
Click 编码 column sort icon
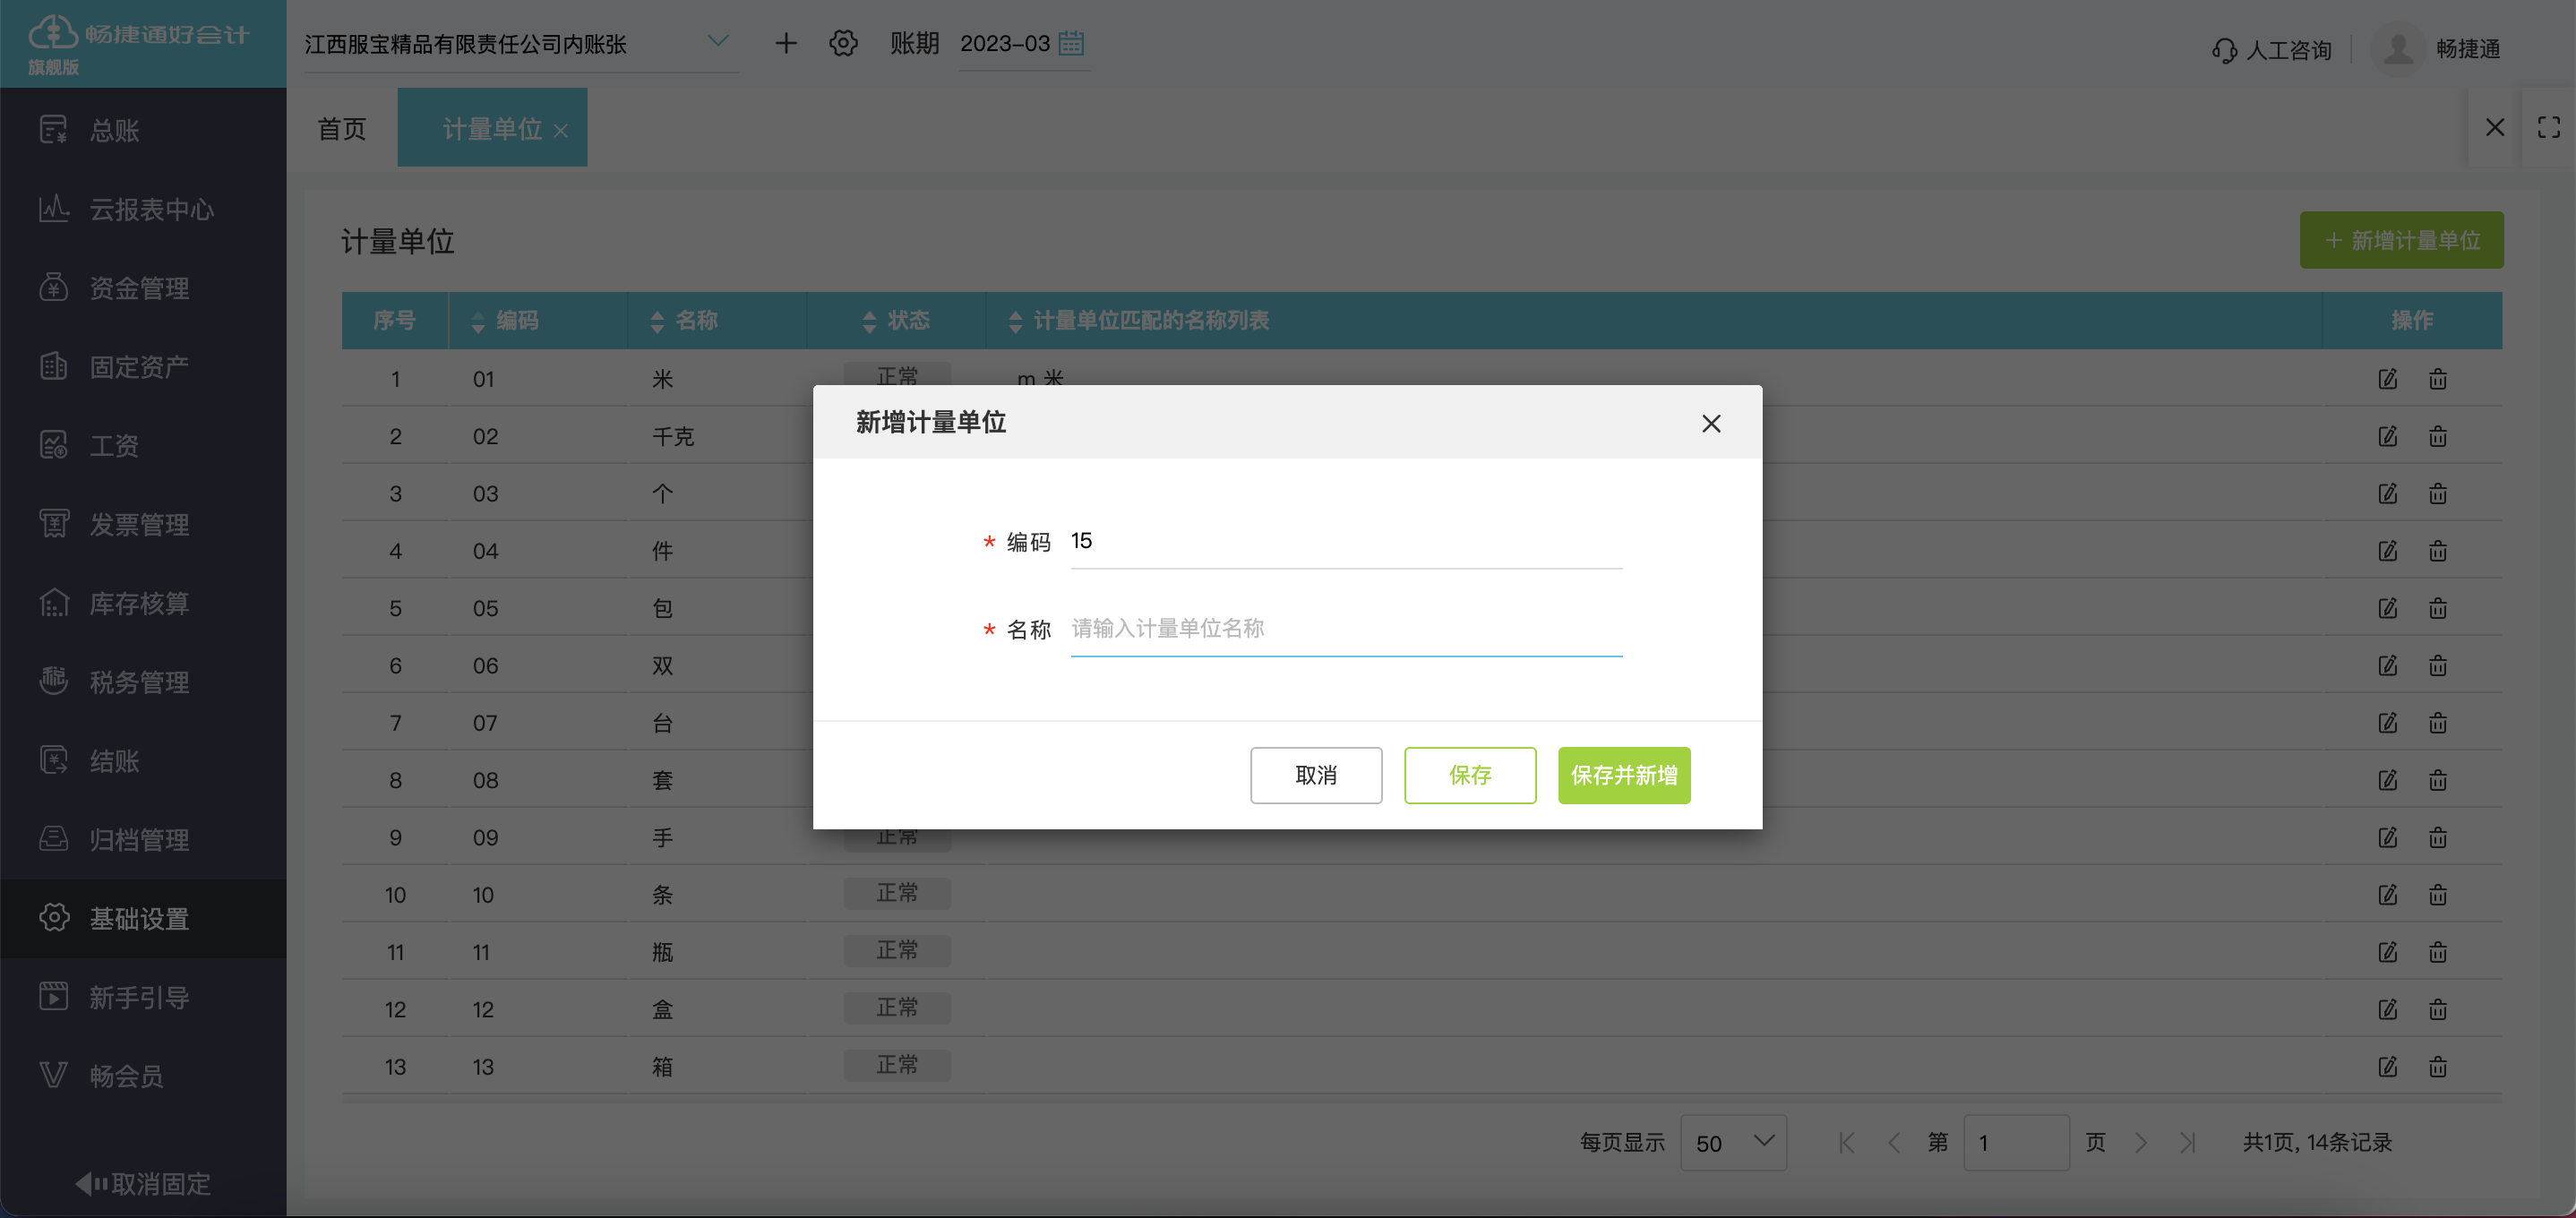coord(477,321)
